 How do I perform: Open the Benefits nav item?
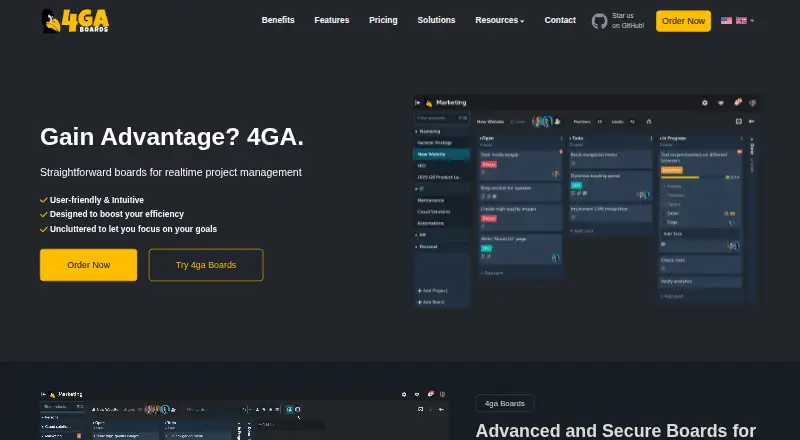[x=278, y=20]
